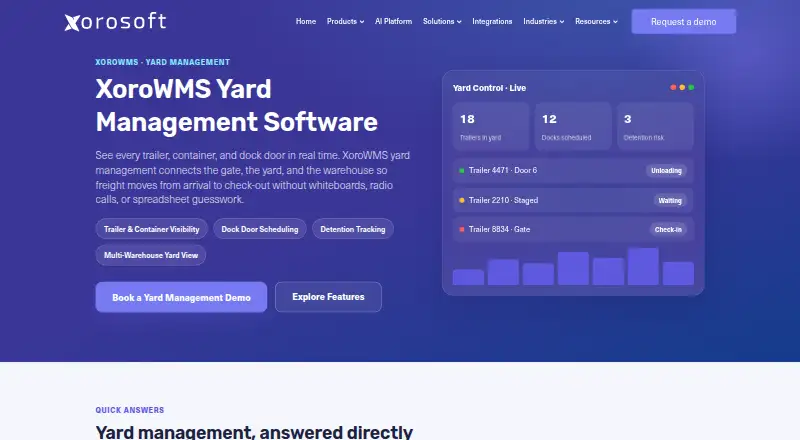This screenshot has width=800, height=440.
Task: Click the Waiting status badge
Action: click(670, 201)
